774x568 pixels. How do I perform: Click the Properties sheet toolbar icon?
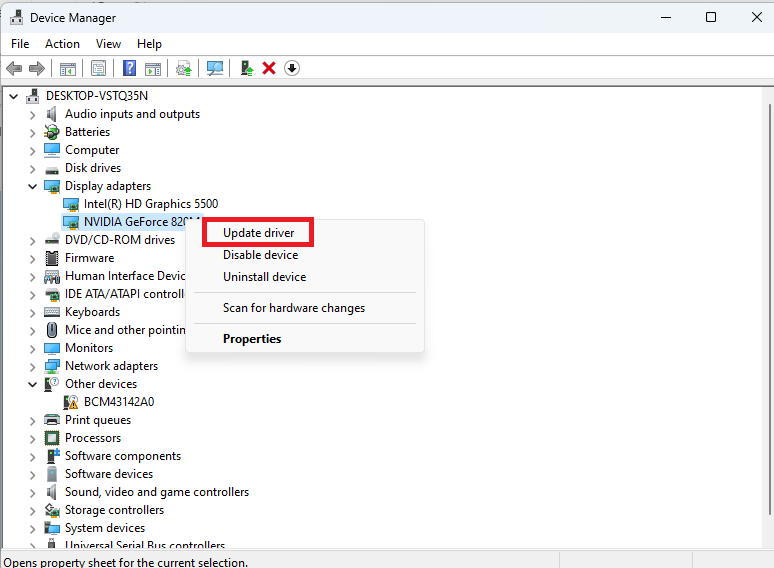(99, 68)
